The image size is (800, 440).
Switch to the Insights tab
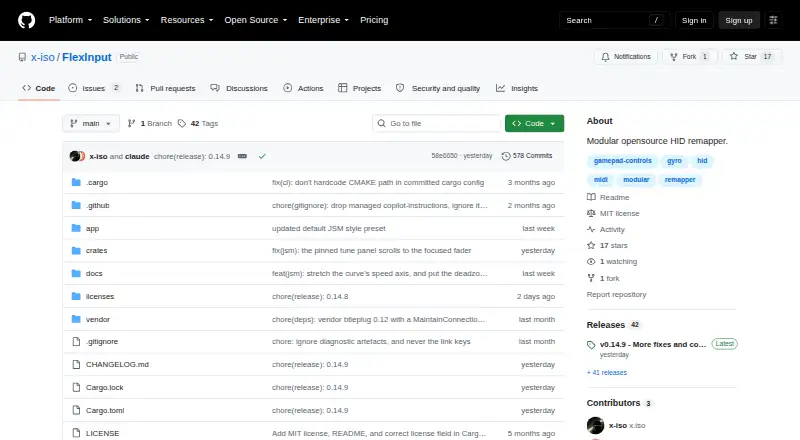(x=517, y=88)
